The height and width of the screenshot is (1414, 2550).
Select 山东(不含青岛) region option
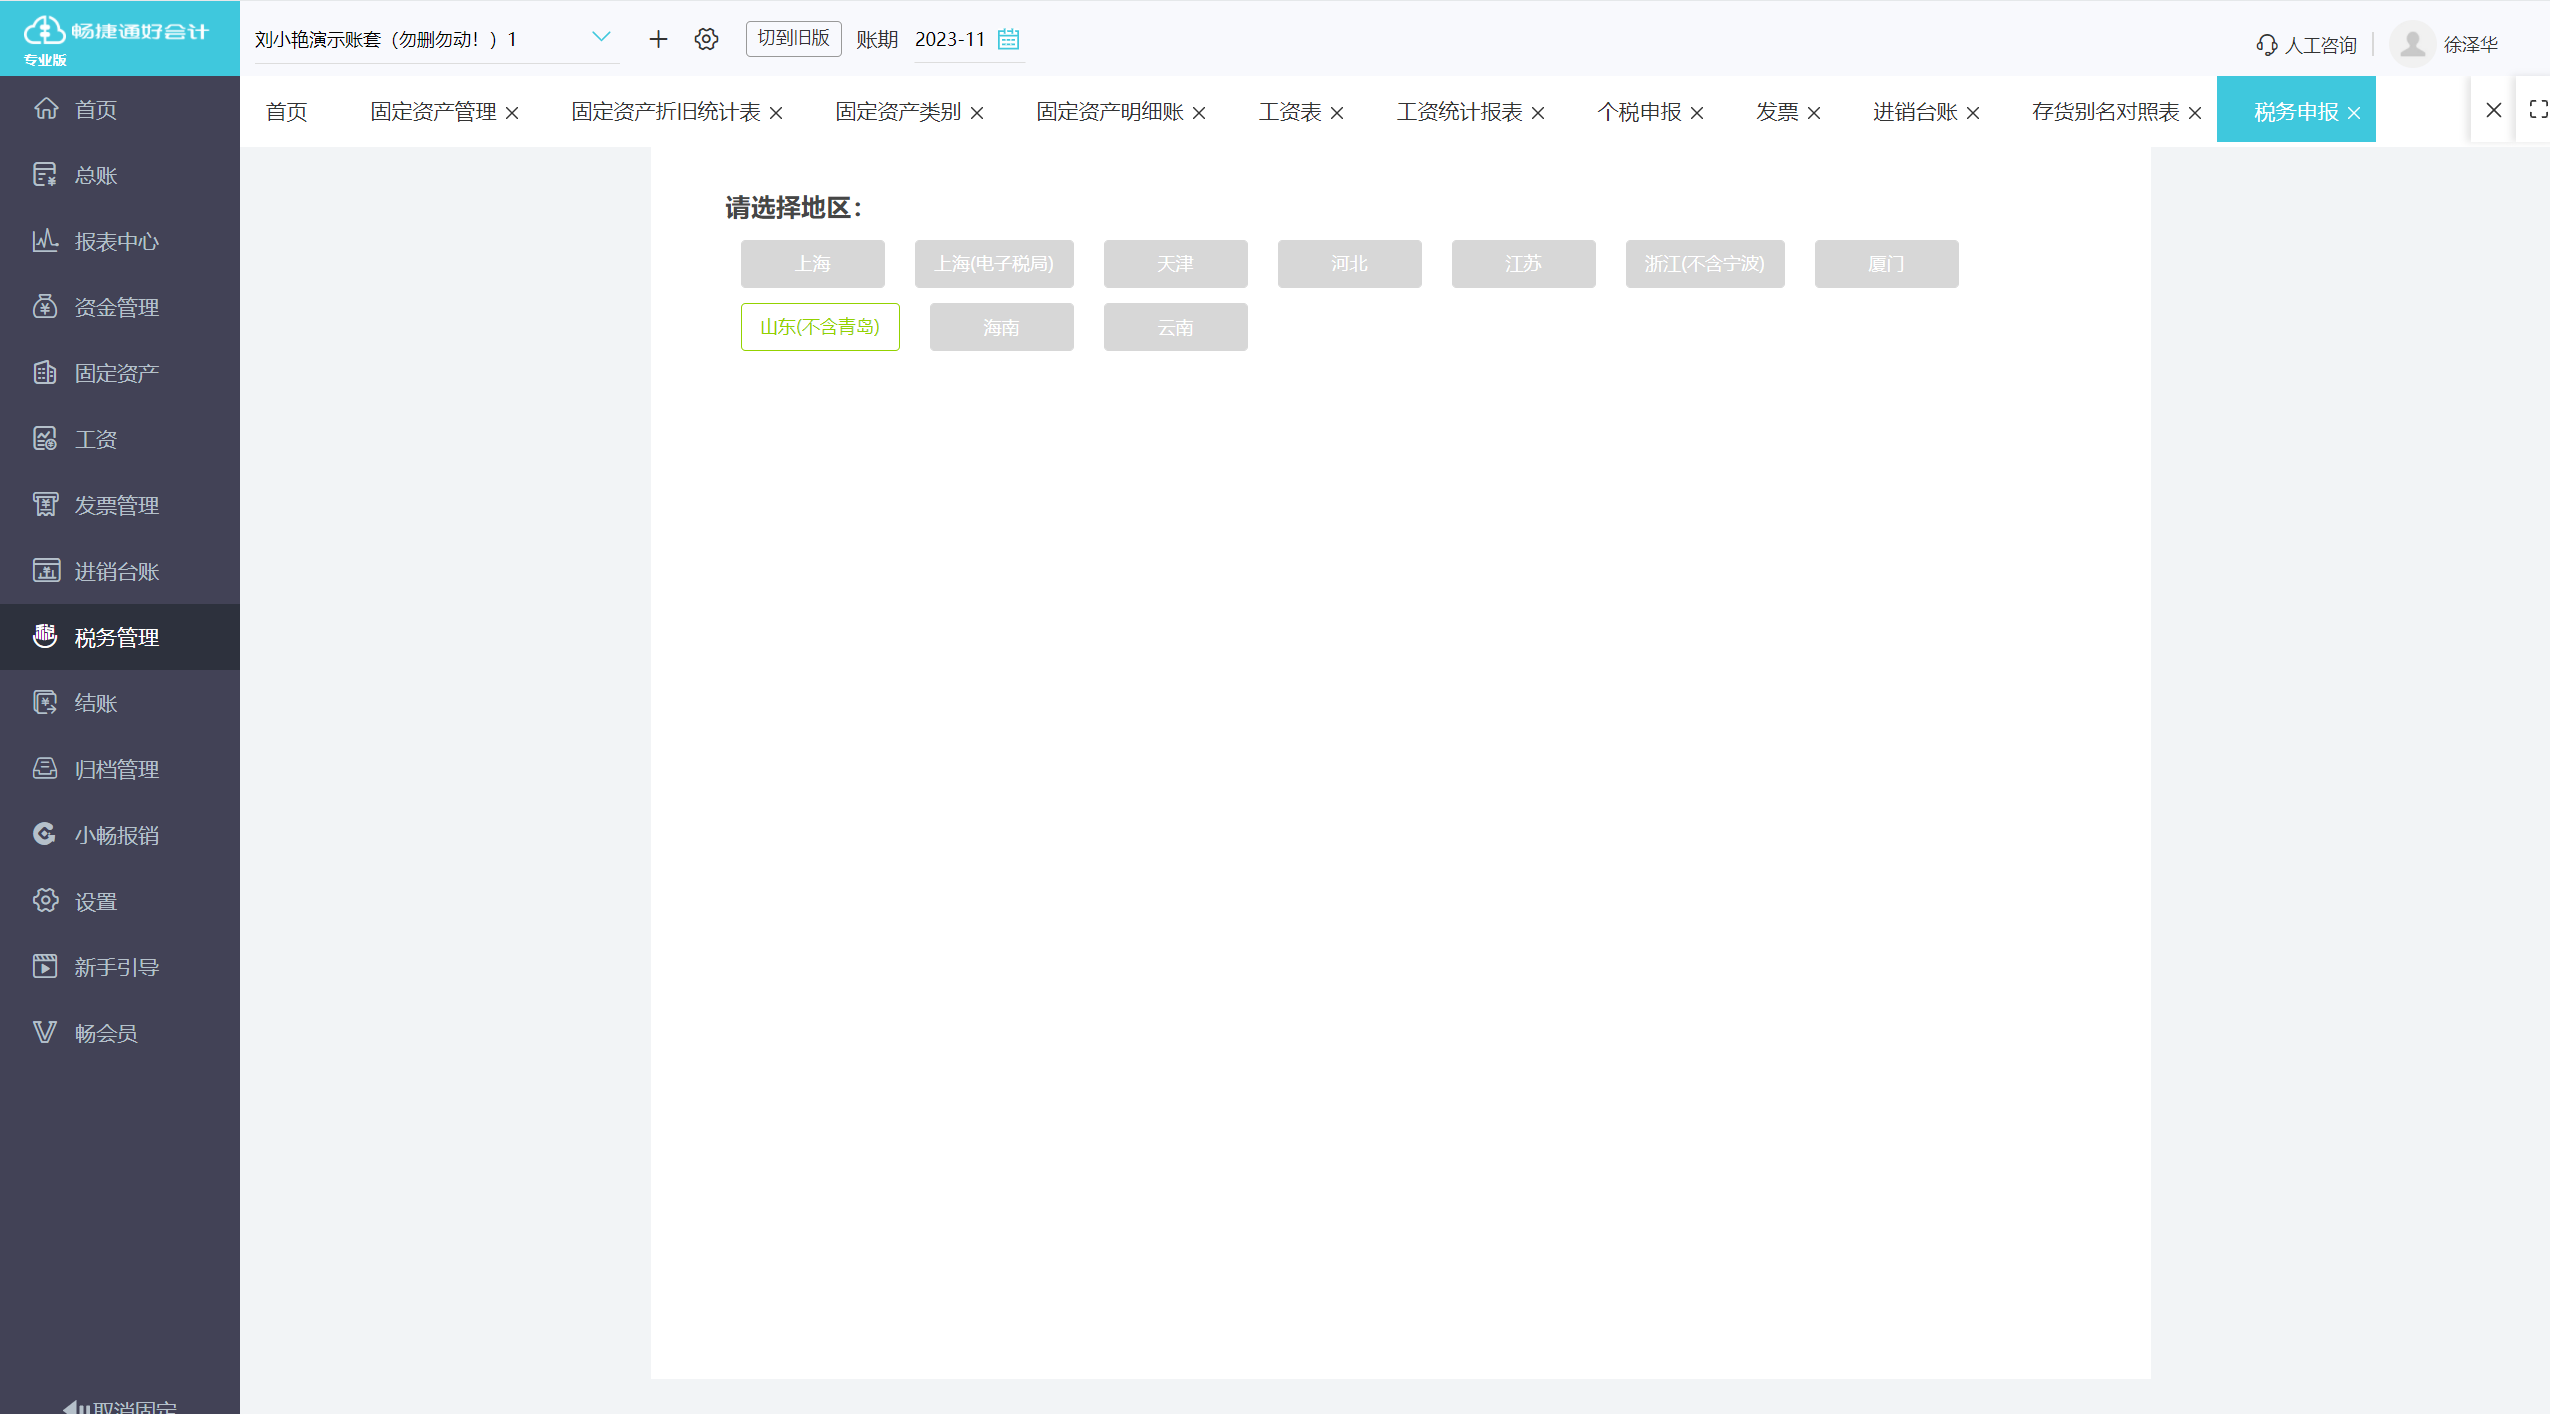(x=818, y=327)
